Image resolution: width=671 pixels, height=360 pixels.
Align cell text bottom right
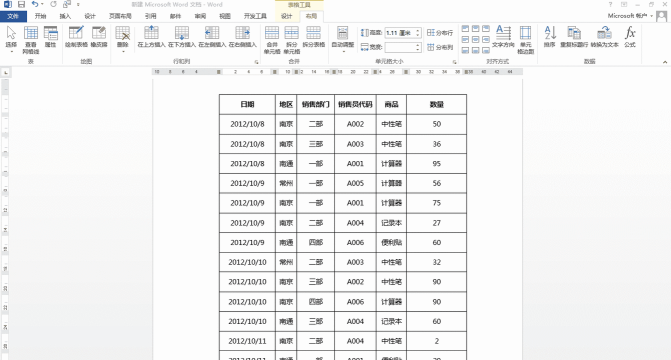coord(486,50)
